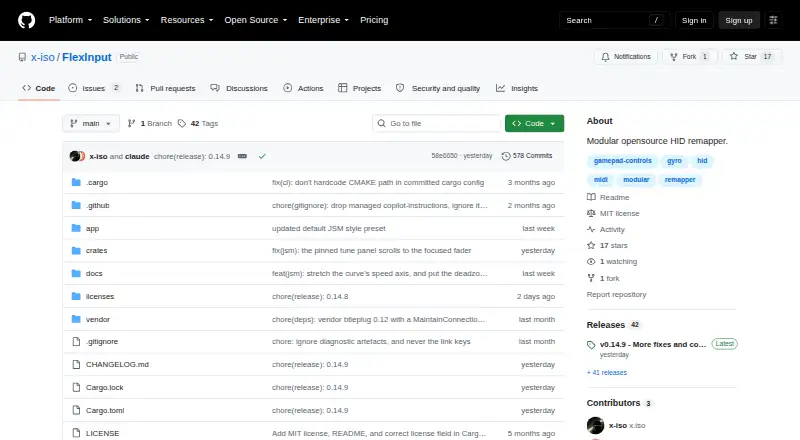800x440 pixels.
Task: Click the Notifications bell button
Action: (x=626, y=57)
